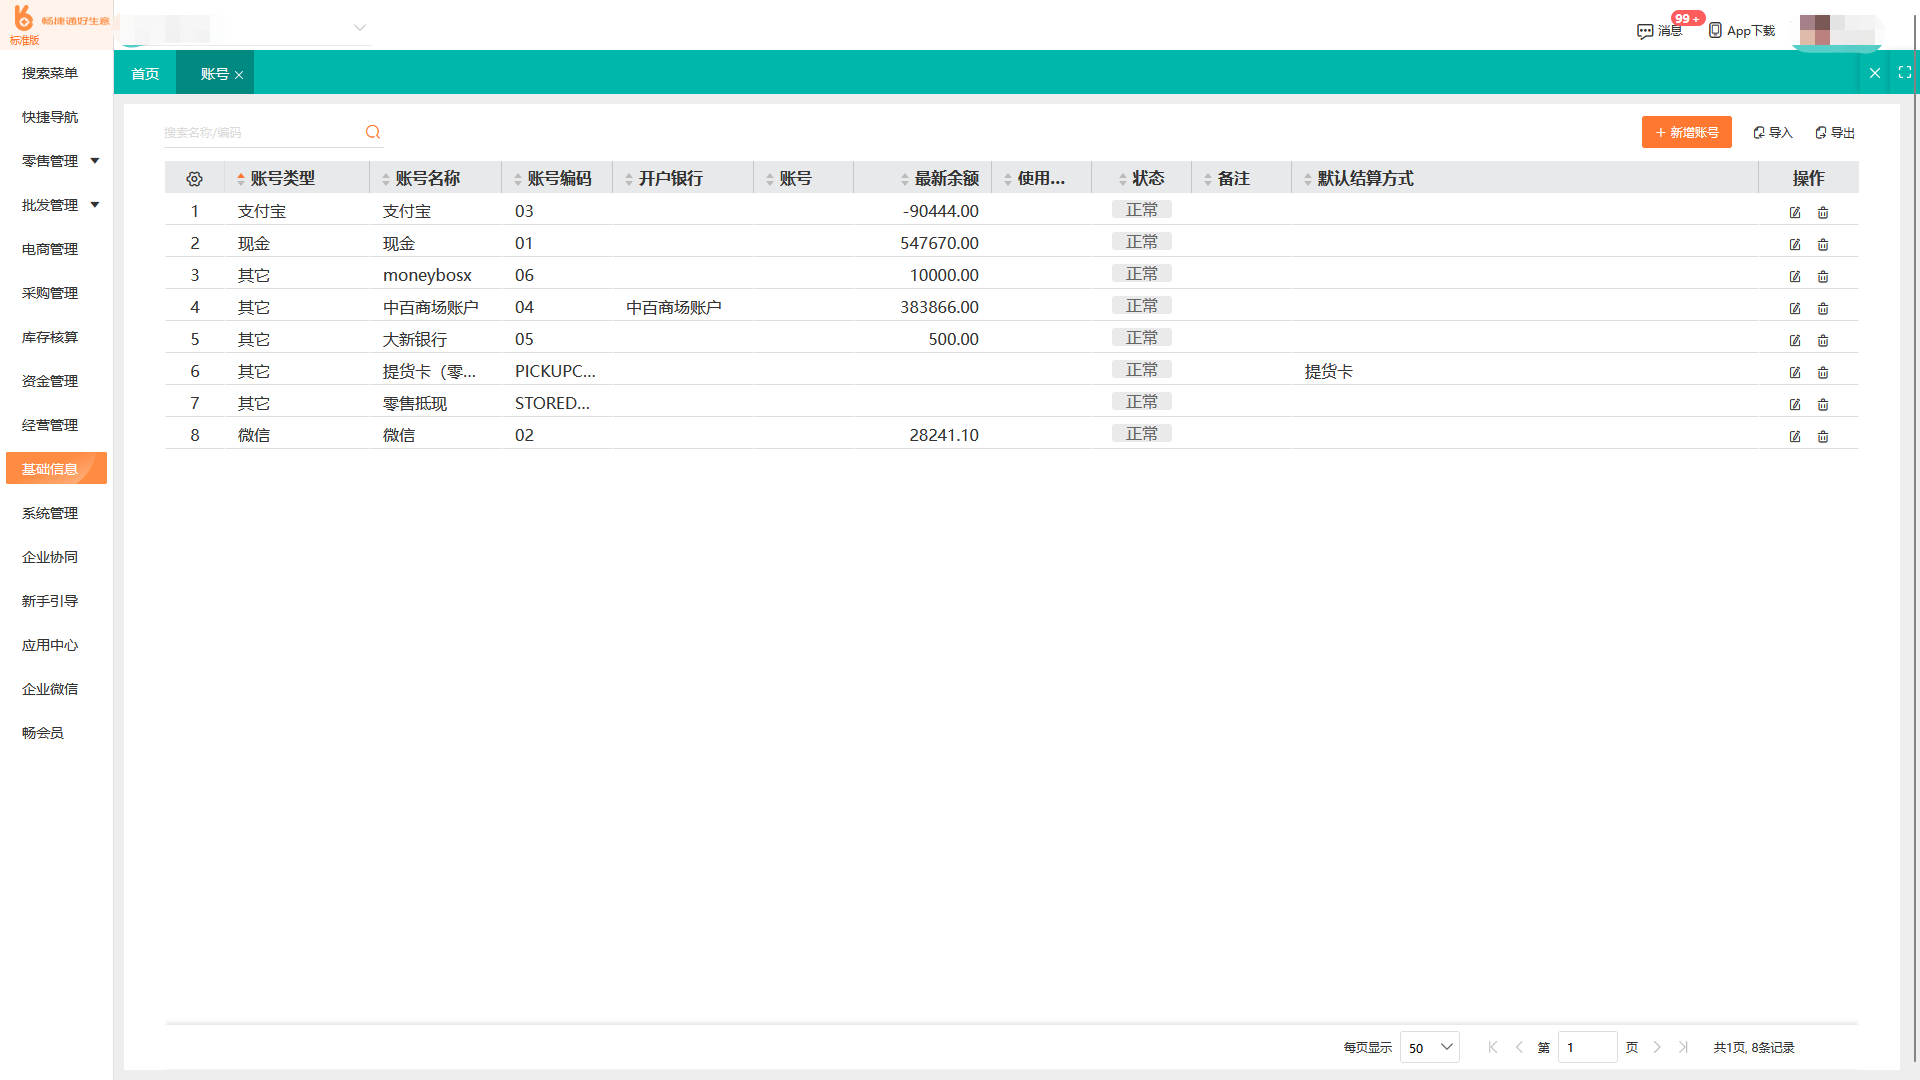Select items per page dropdown showing 50
The width and height of the screenshot is (1920, 1080).
click(x=1429, y=1047)
